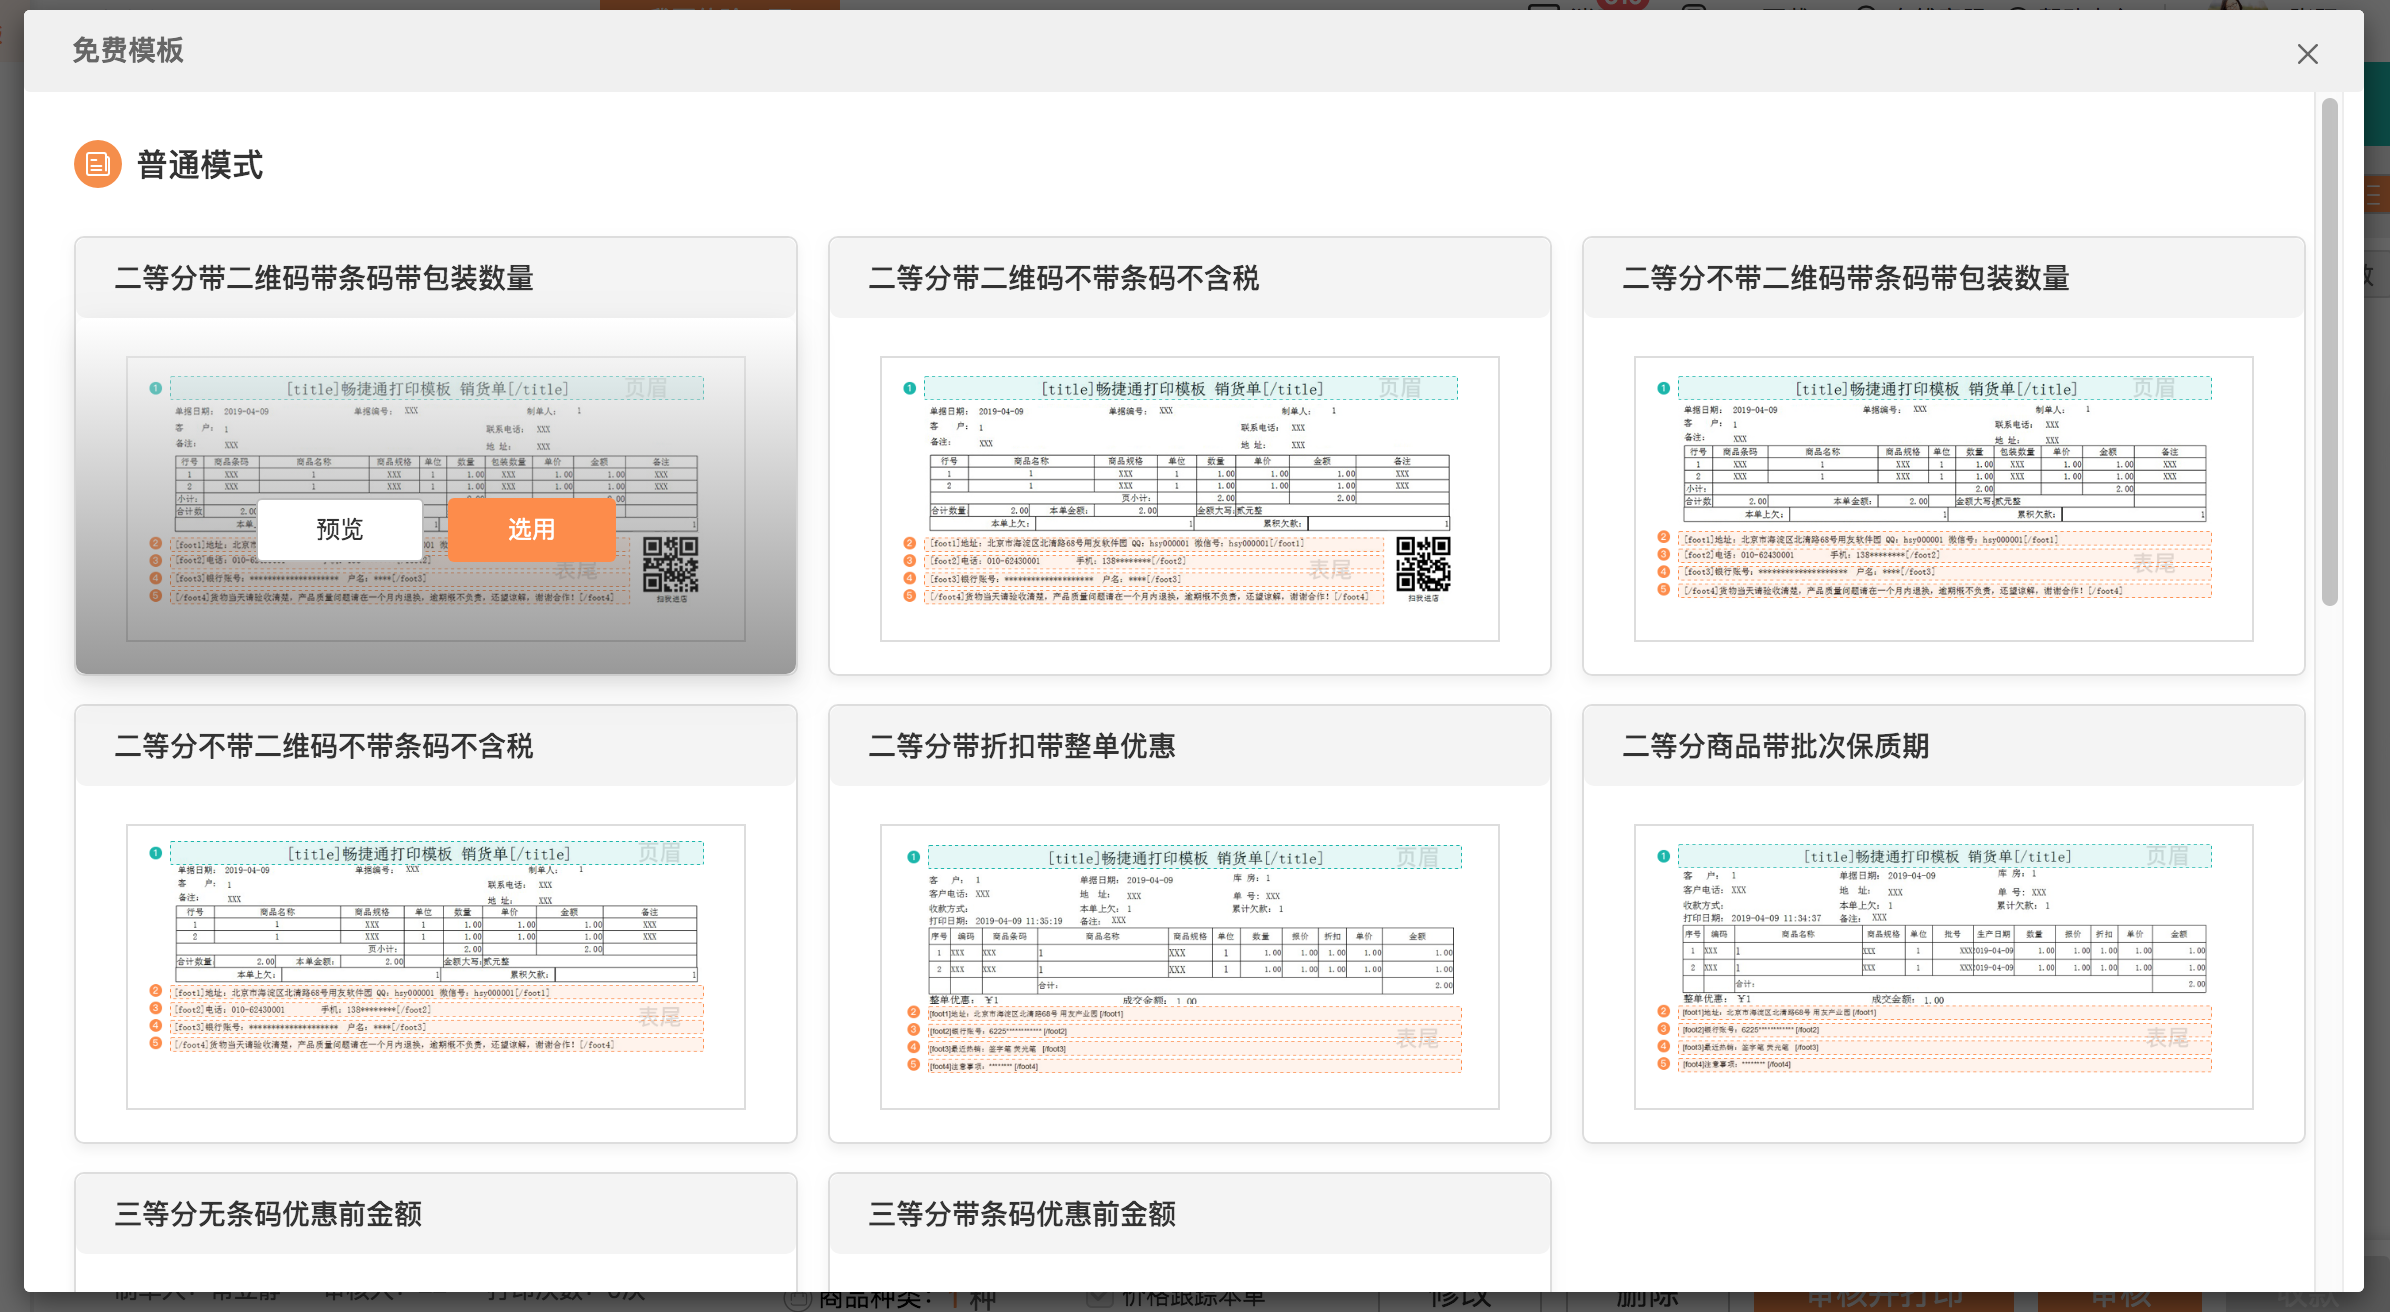
Task: Close the 免费模板 dialog
Action: tap(2308, 53)
